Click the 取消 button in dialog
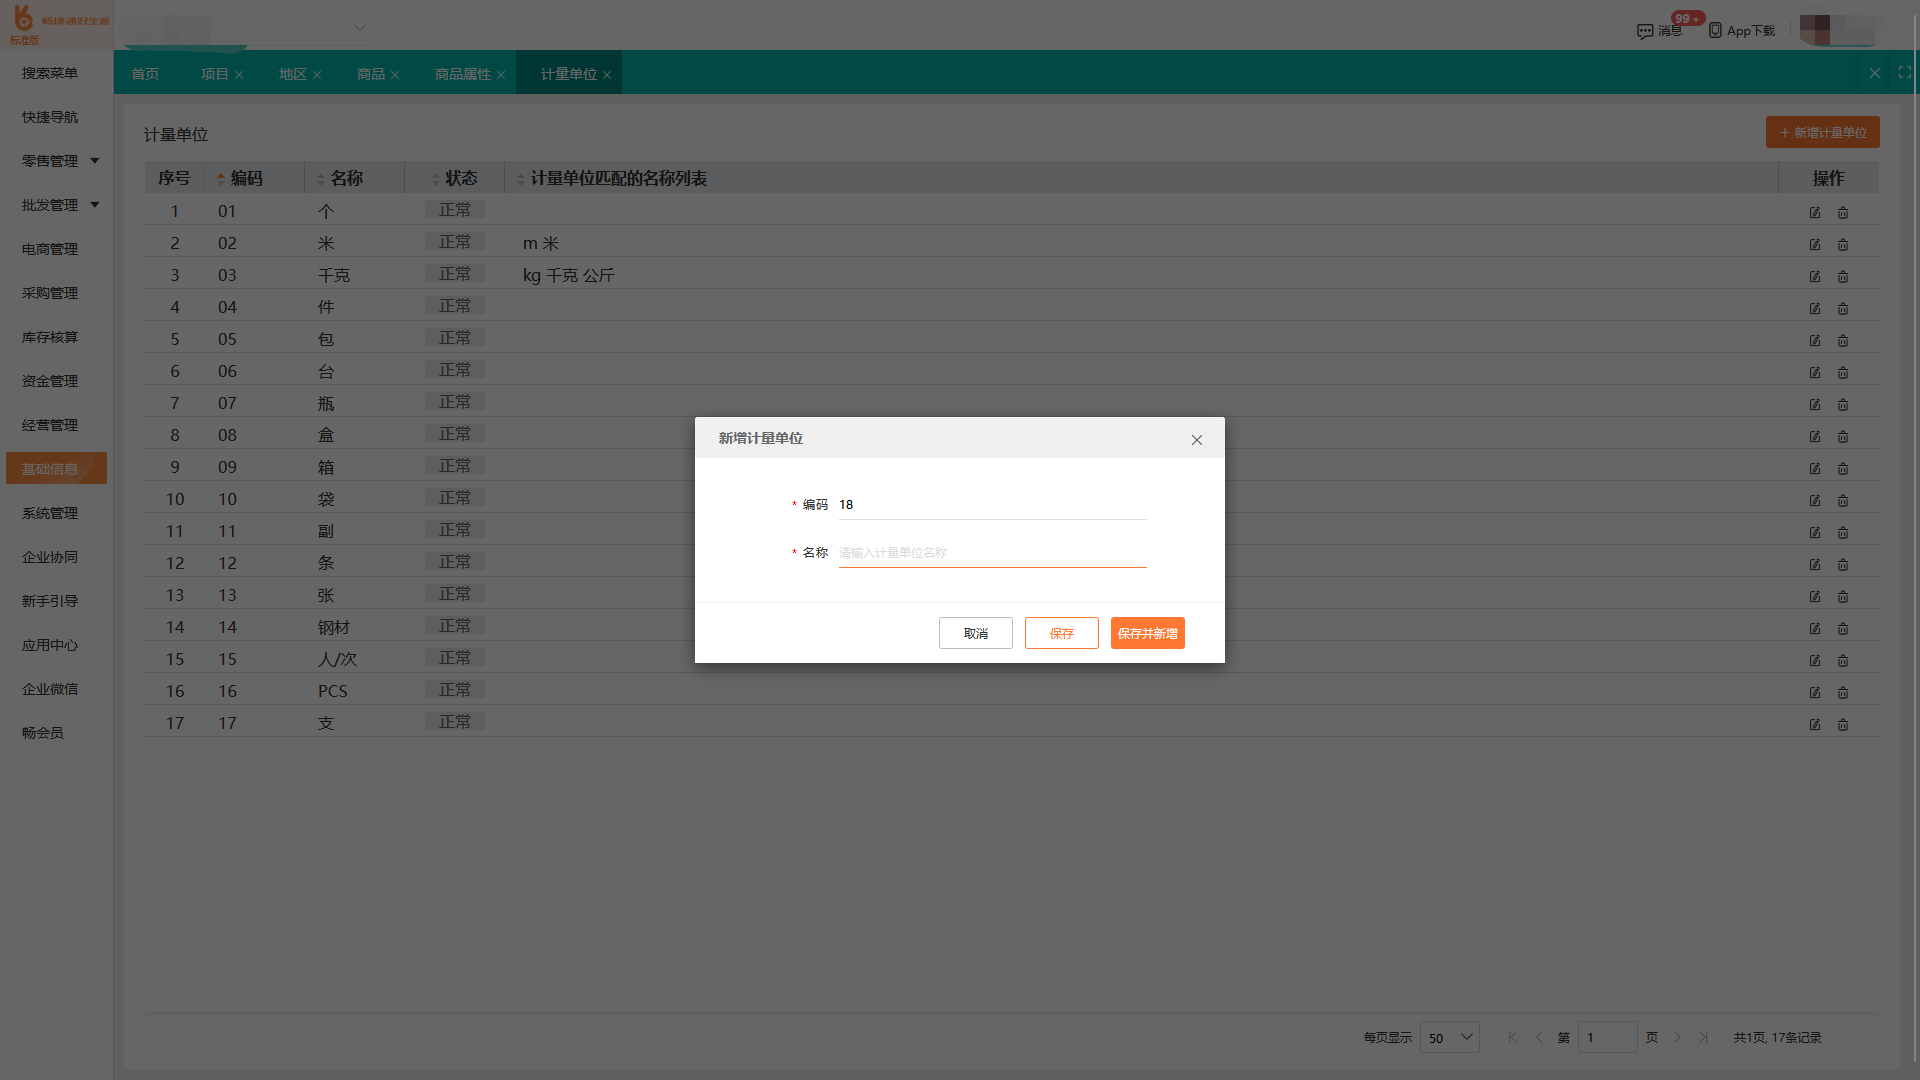The width and height of the screenshot is (1920, 1080). pyautogui.click(x=975, y=633)
